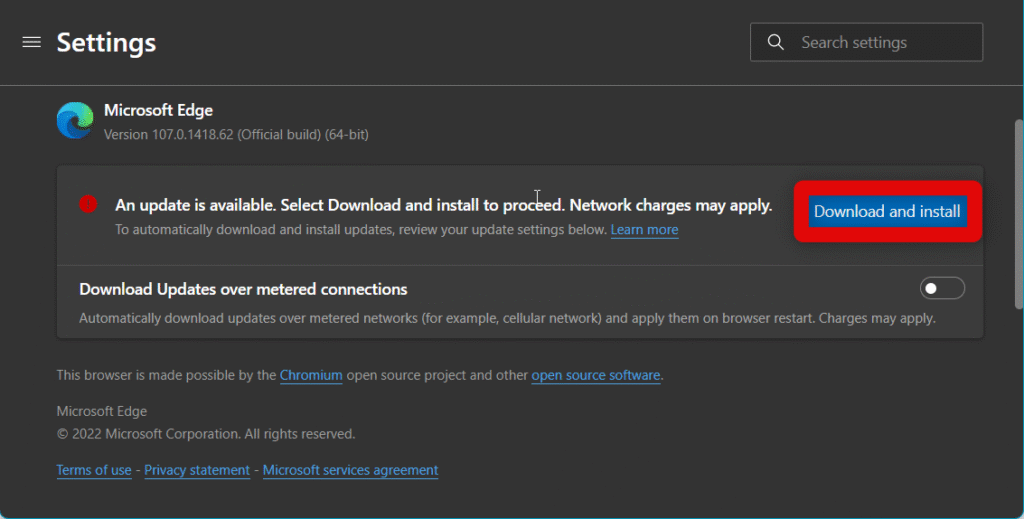This screenshot has height=519, width=1024.
Task: Click the Settings page heading
Action: [106, 43]
